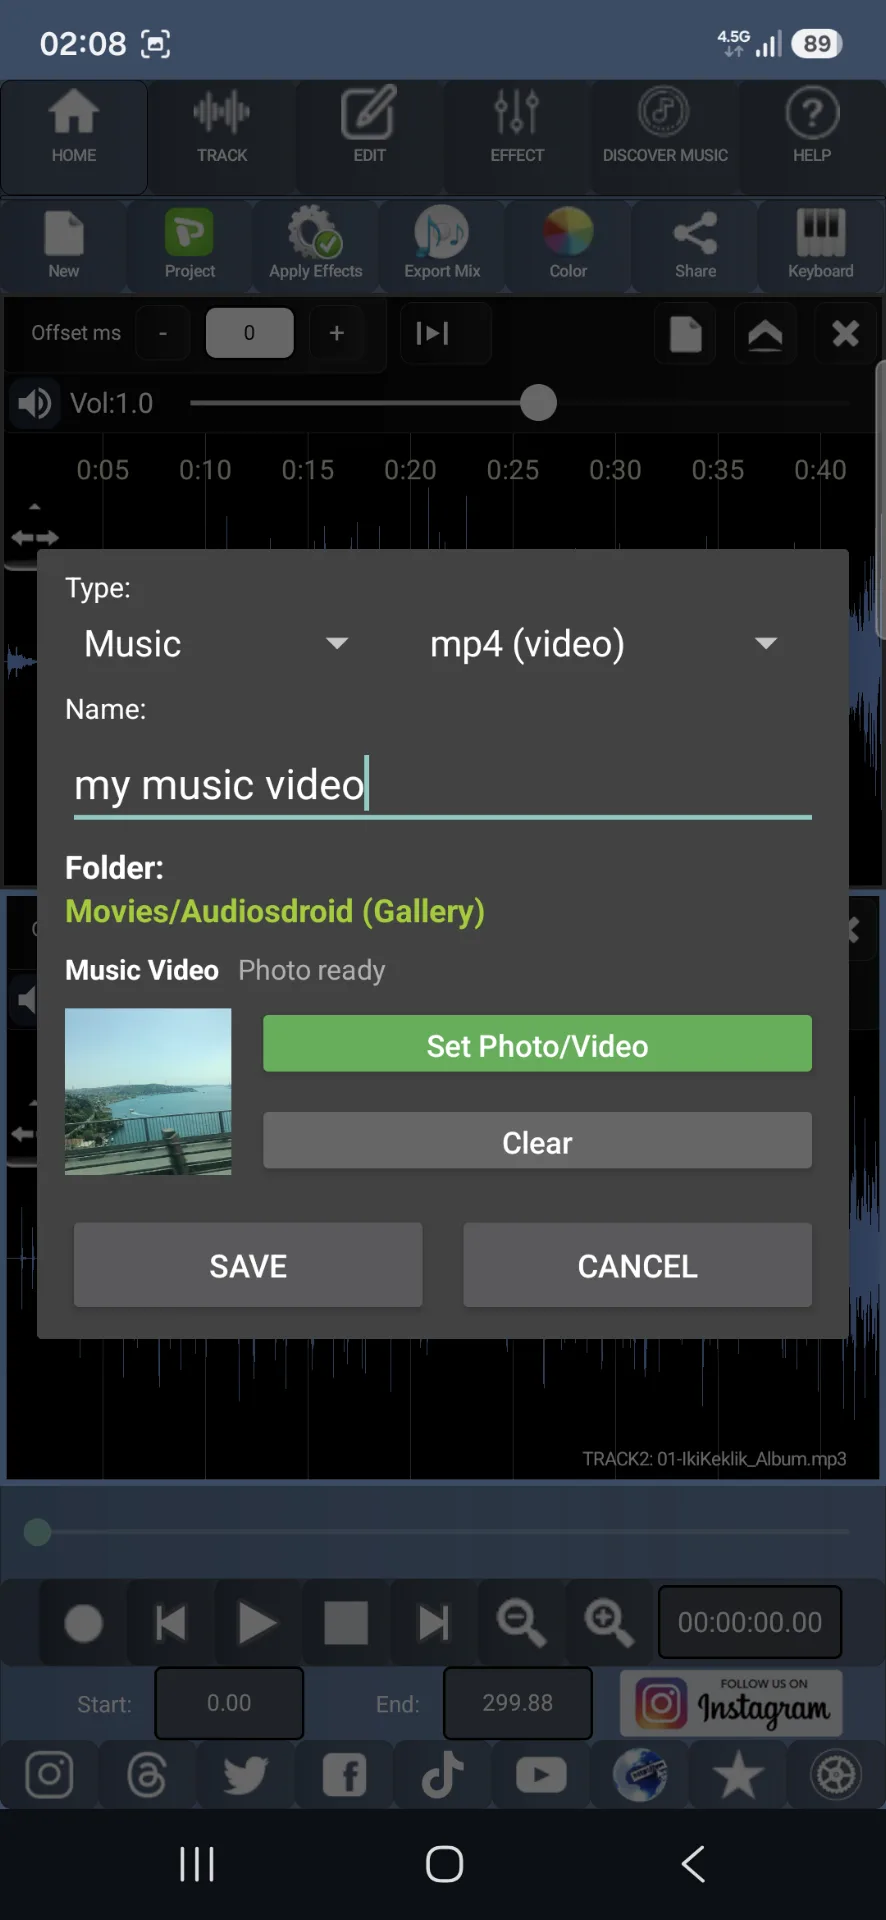This screenshot has height=1920, width=886.
Task: Tap the Name field 'my music video'
Action: (x=442, y=786)
